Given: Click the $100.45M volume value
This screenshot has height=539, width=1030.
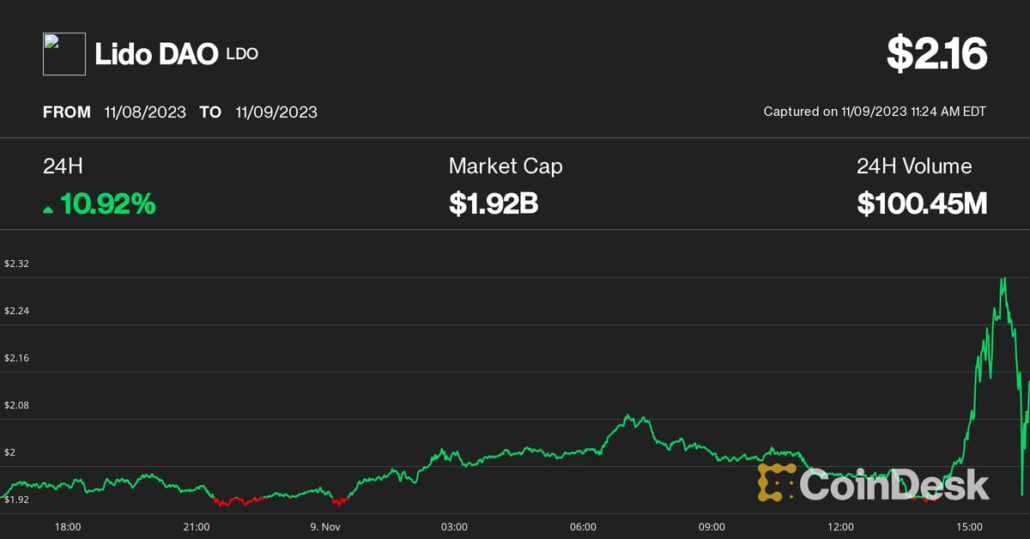Looking at the screenshot, I should (921, 205).
